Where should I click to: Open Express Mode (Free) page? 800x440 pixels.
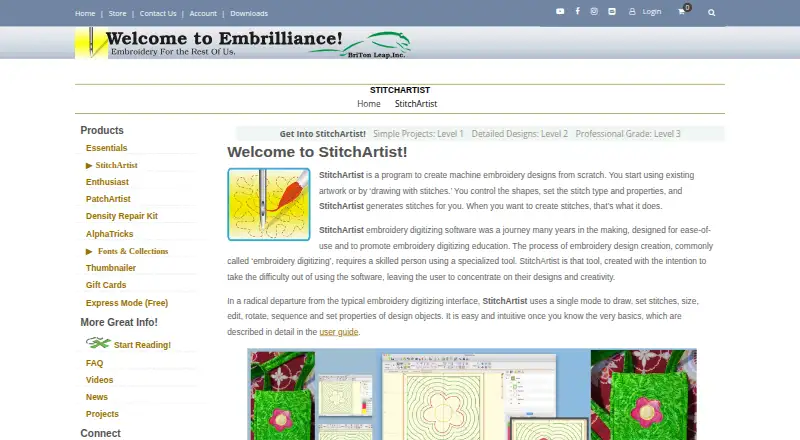coord(127,303)
